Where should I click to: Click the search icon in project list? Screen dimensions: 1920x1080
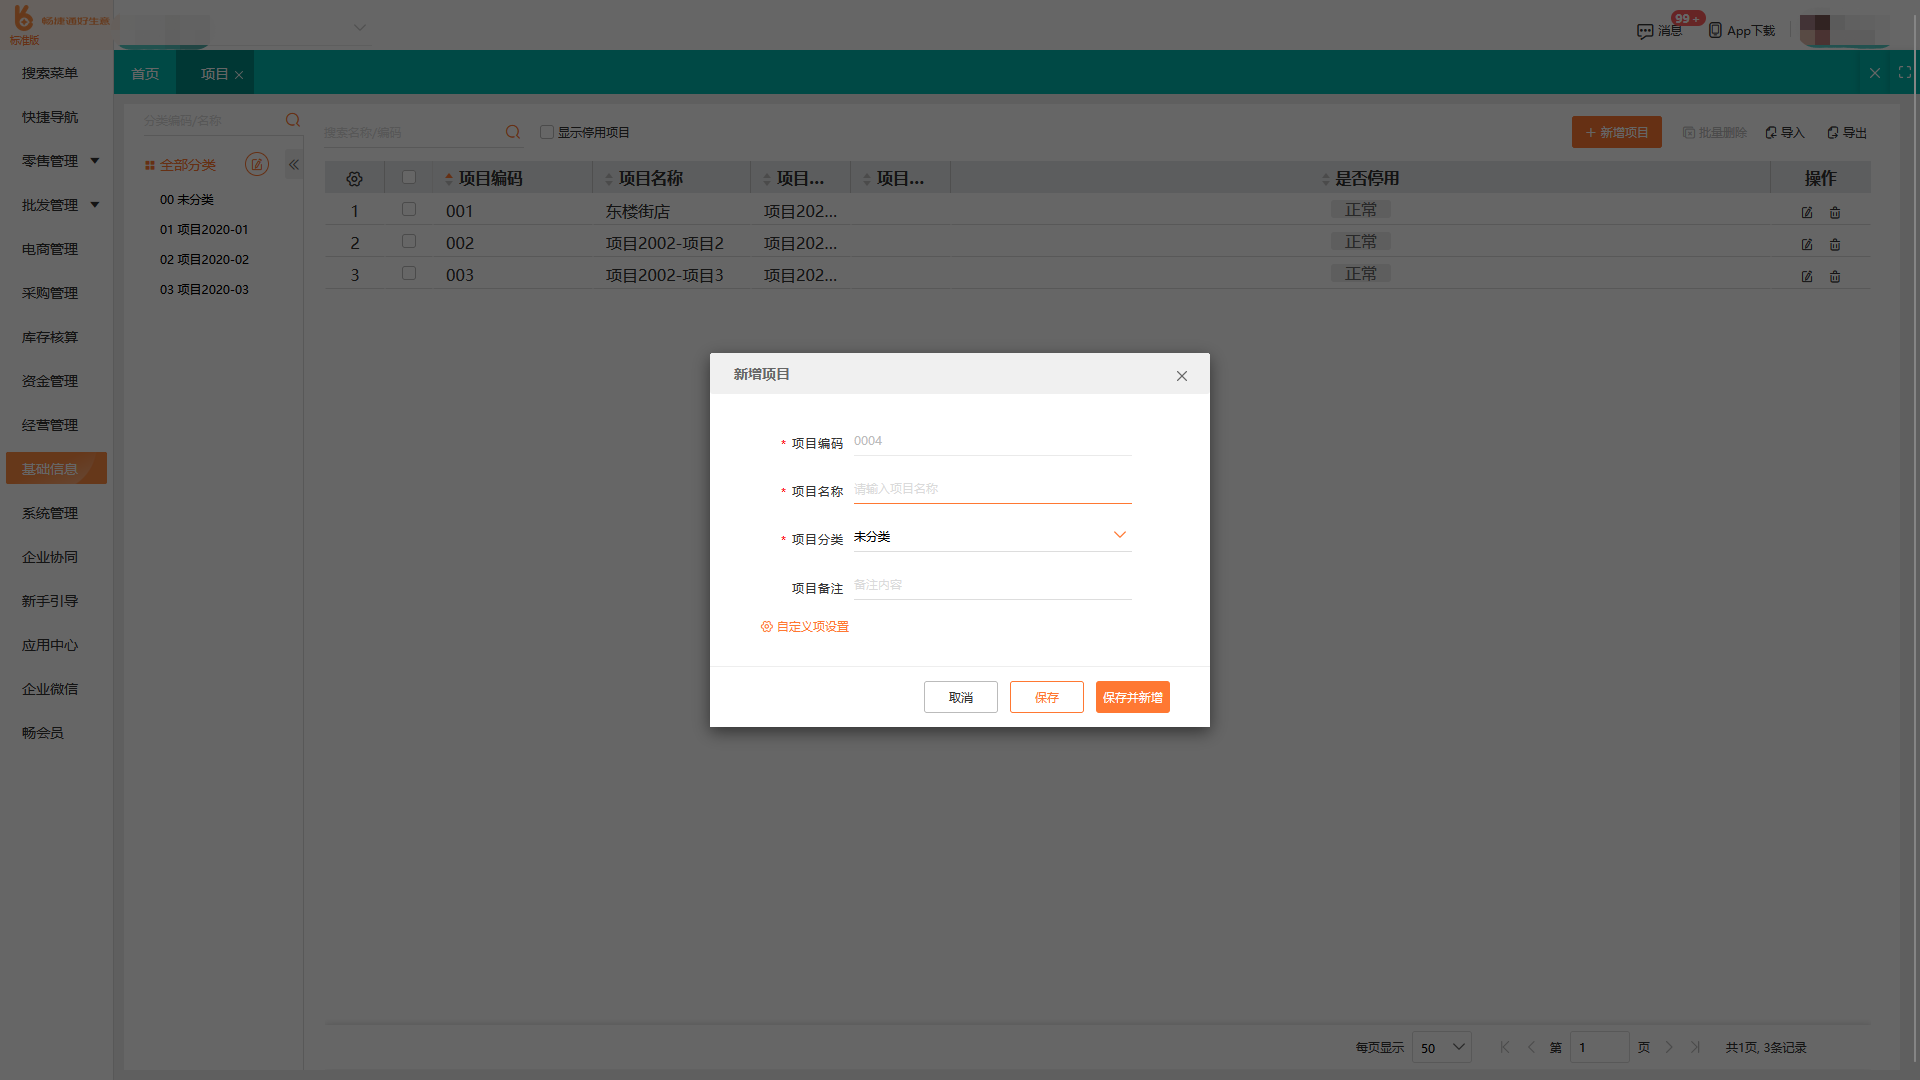tap(513, 132)
